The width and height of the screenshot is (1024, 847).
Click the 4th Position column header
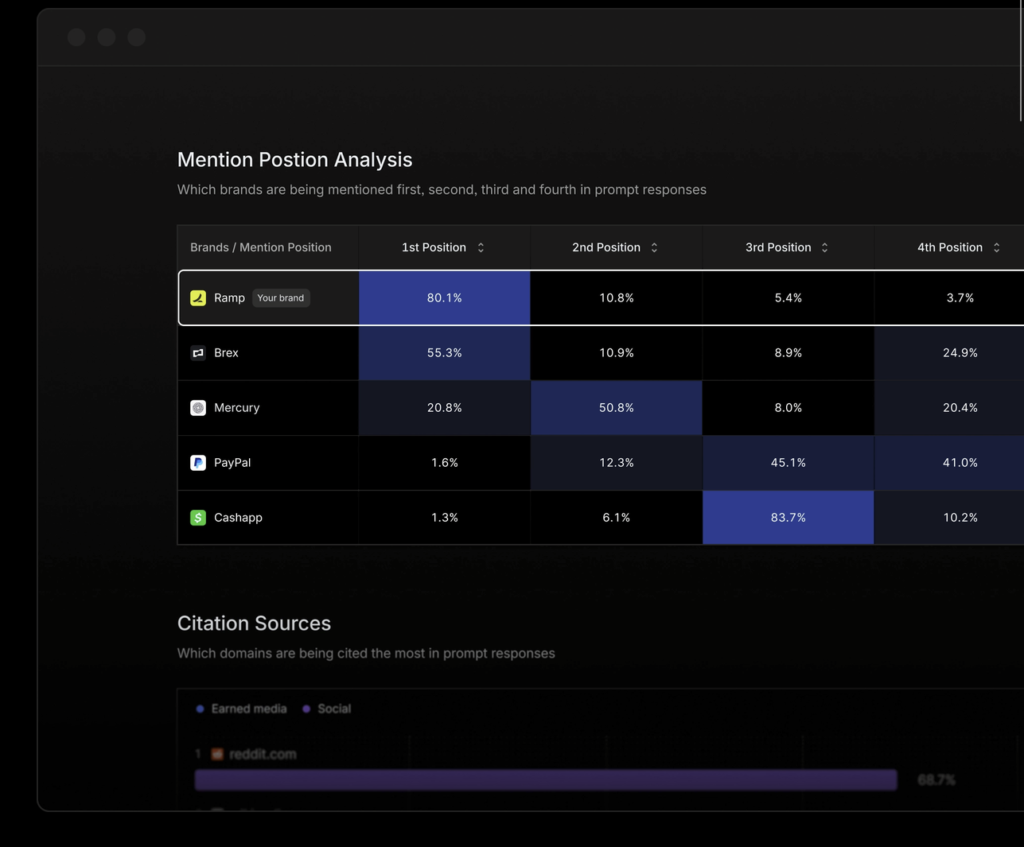coord(950,248)
